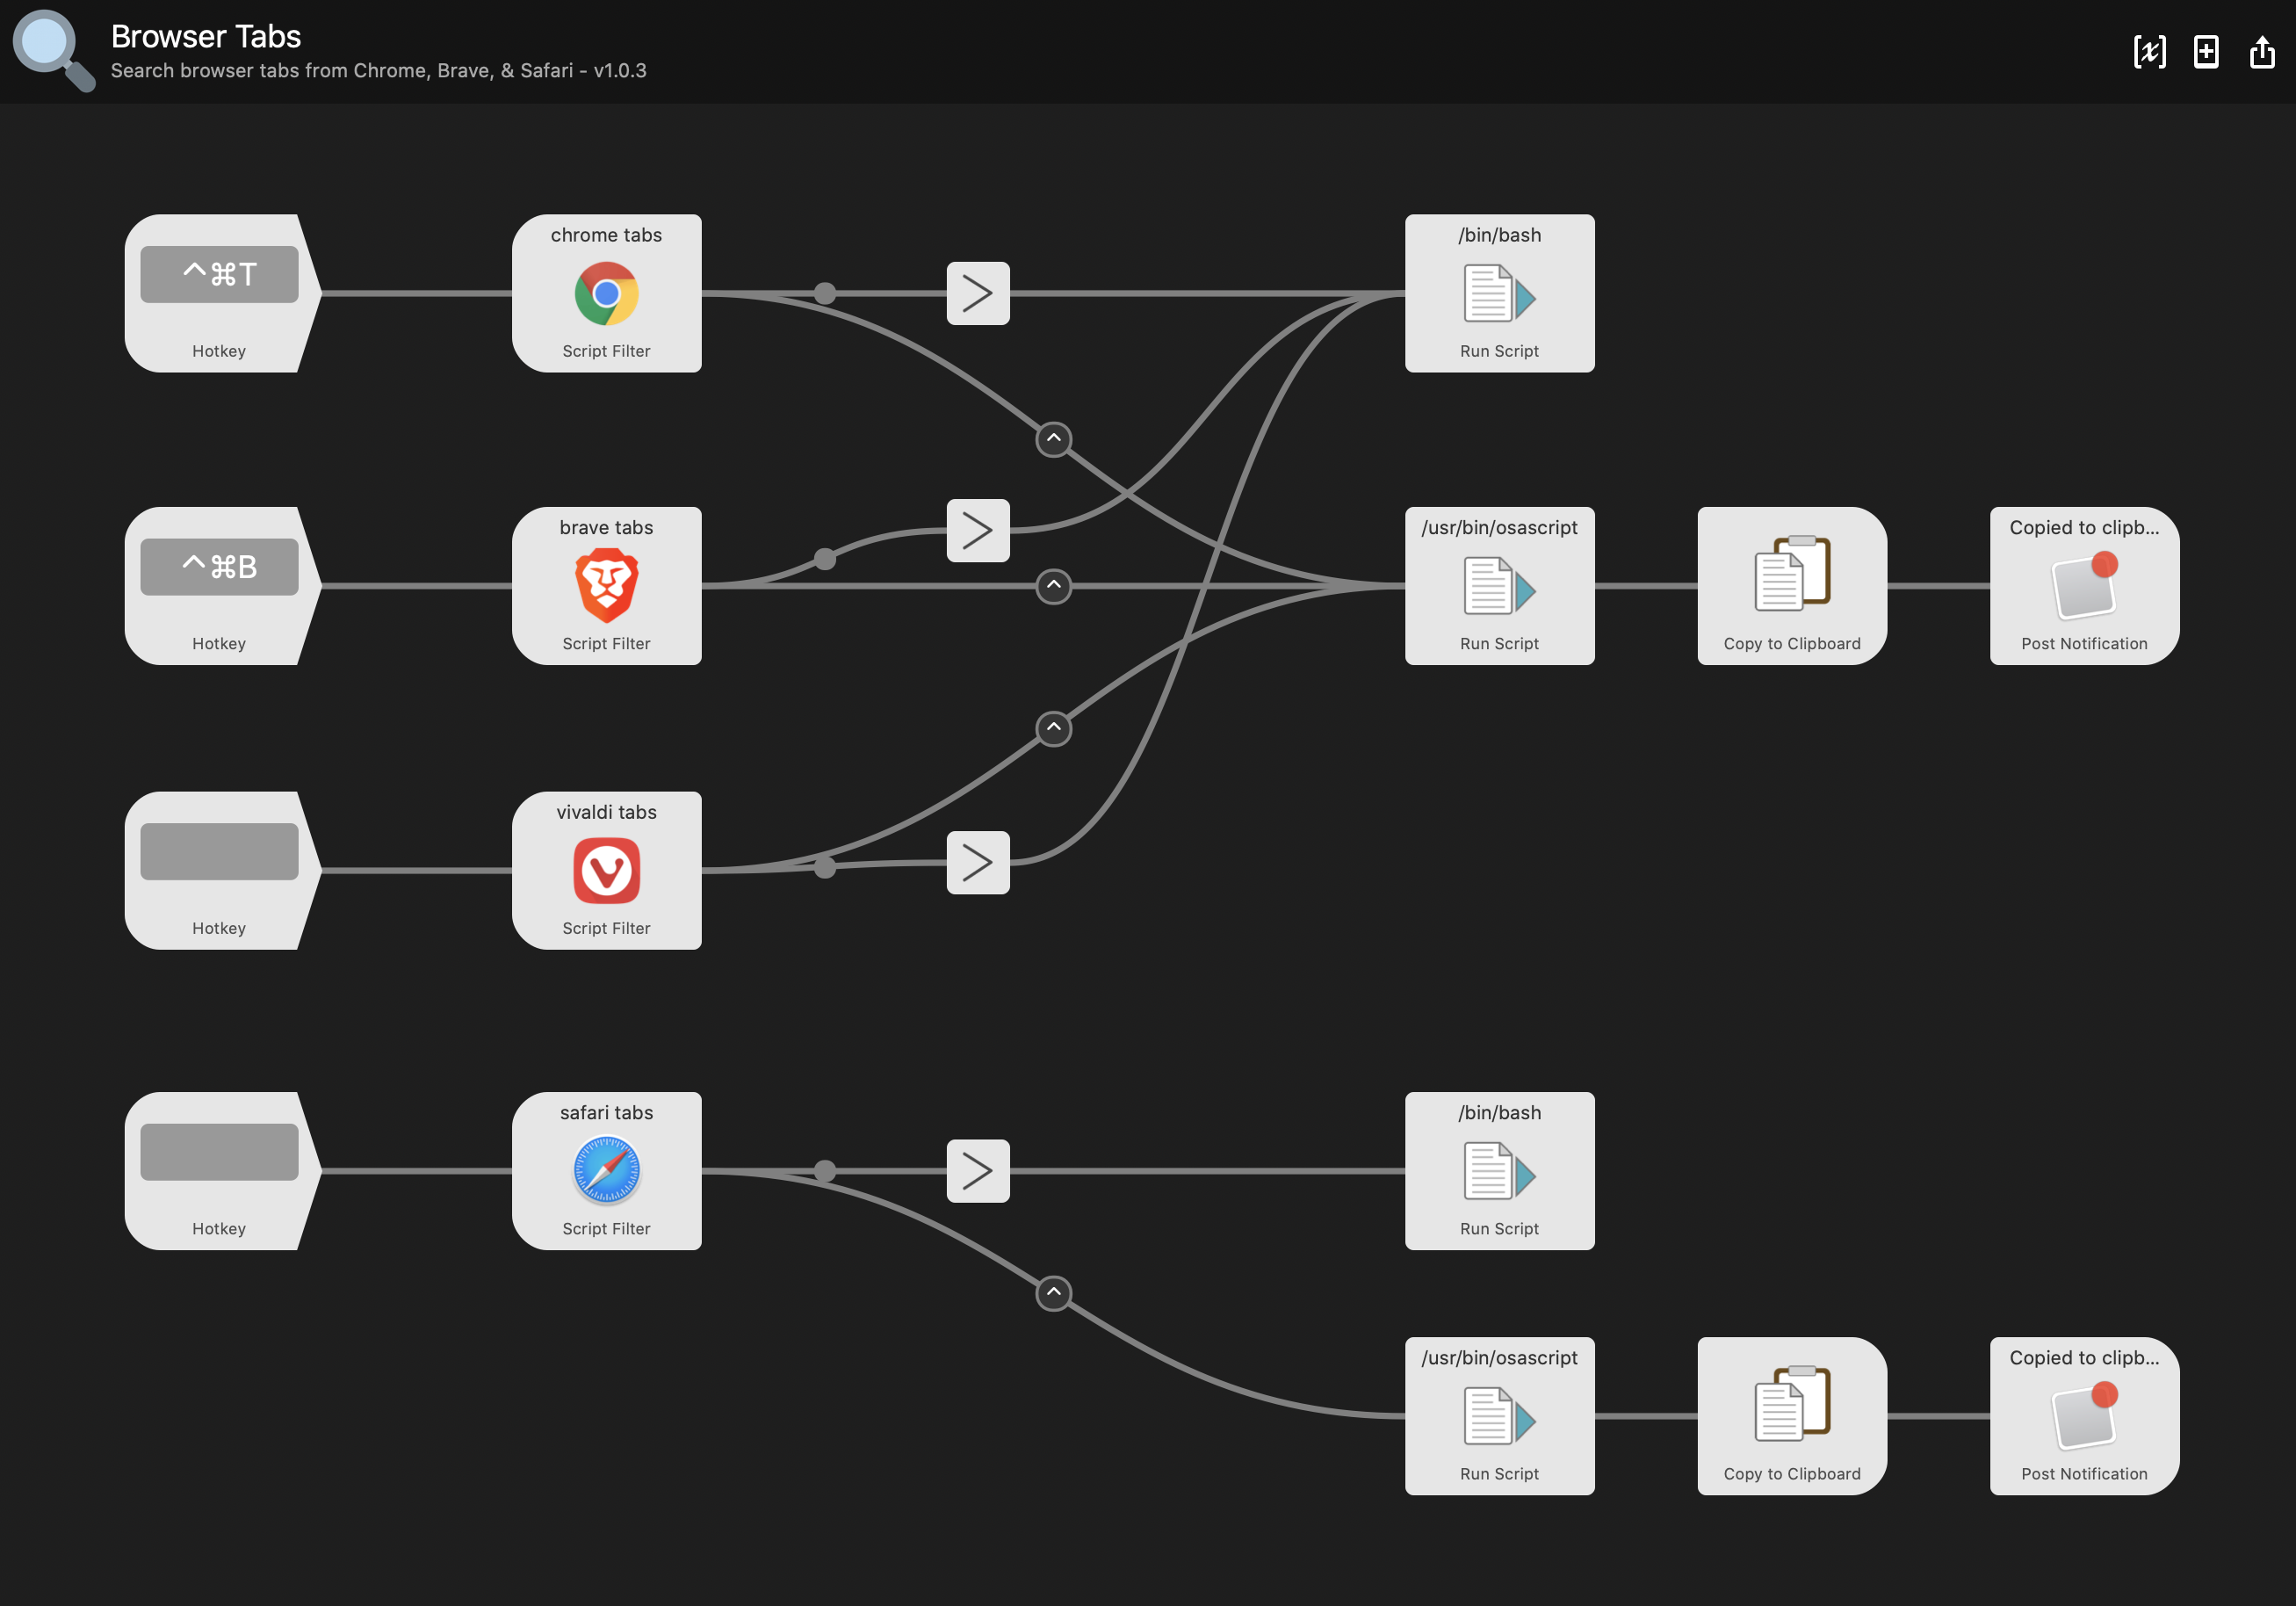Click the Vivaldi Script Filter icon

click(605, 871)
